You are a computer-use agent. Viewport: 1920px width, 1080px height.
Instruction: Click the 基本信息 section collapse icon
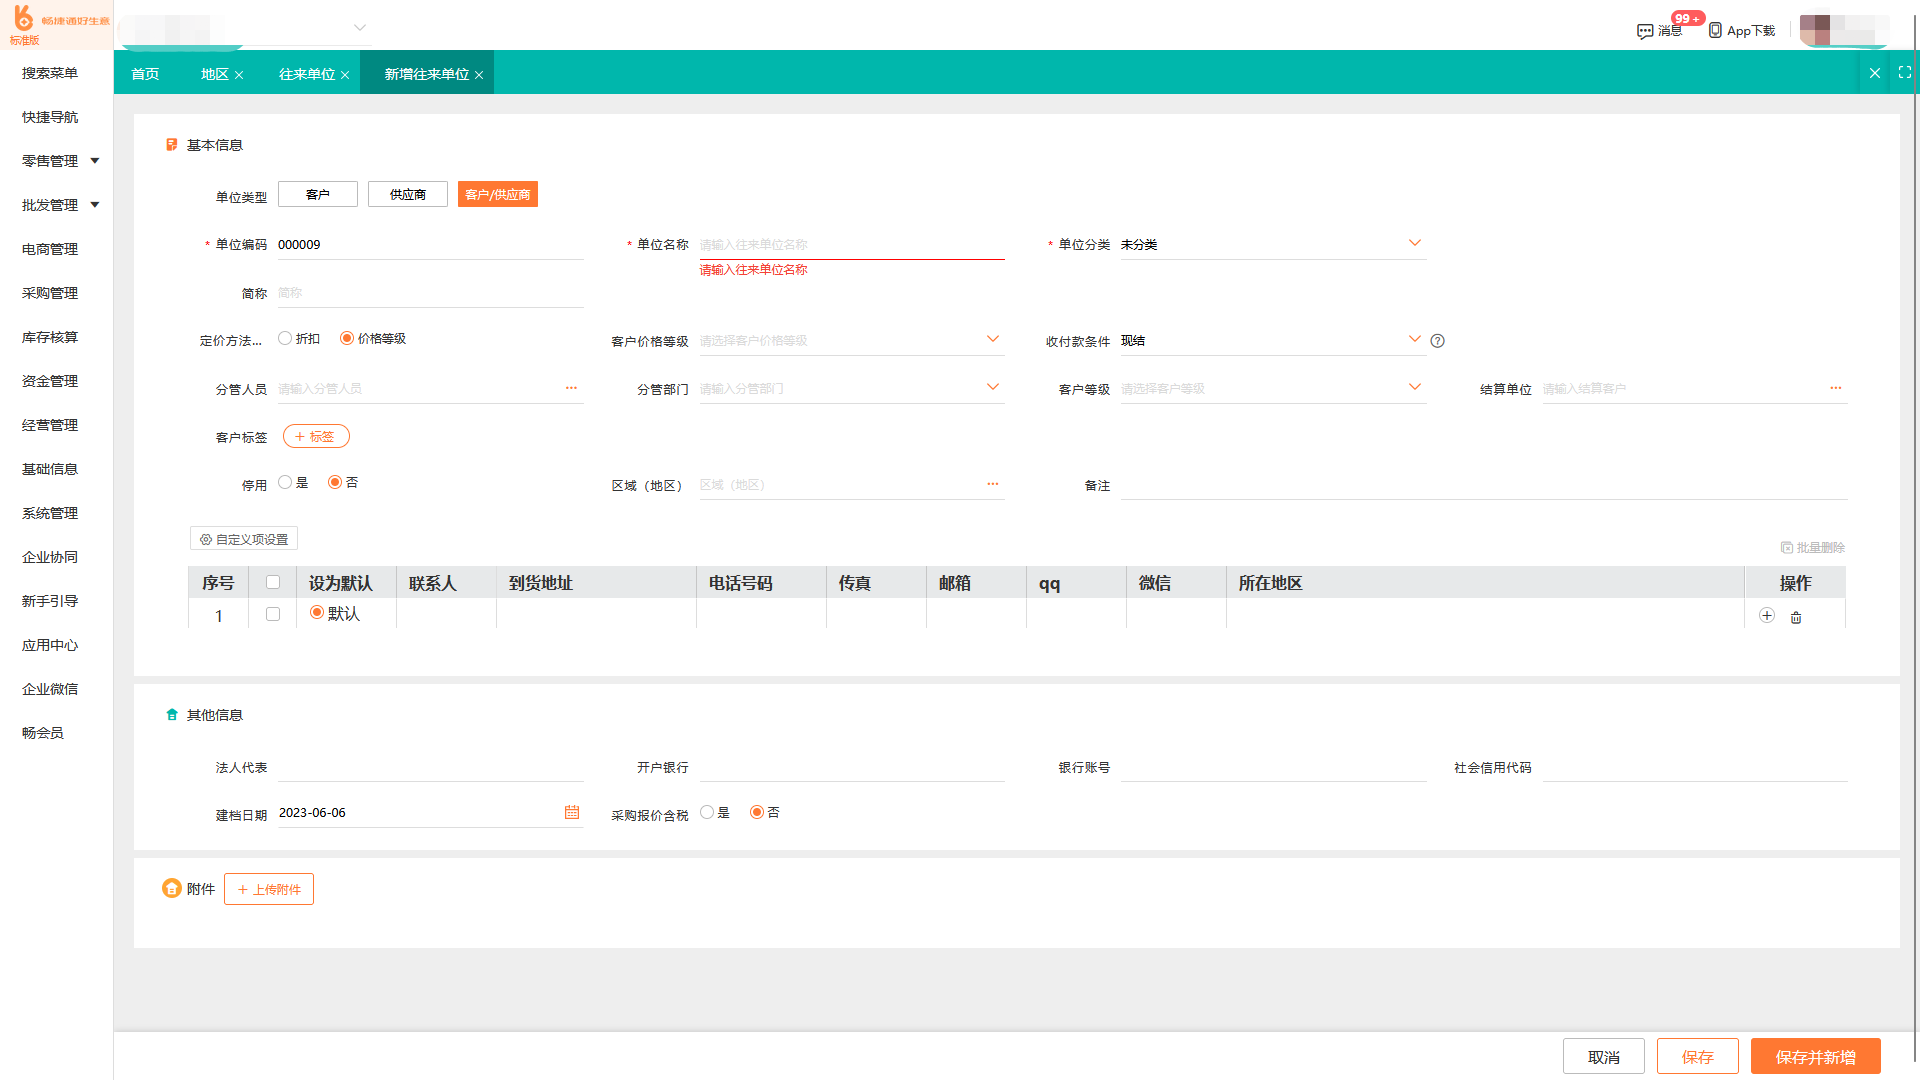click(x=171, y=145)
